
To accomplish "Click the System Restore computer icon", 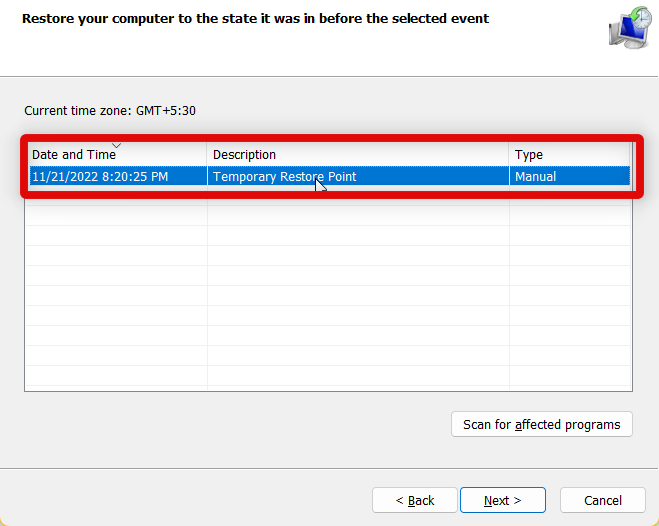I will pyautogui.click(x=628, y=30).
